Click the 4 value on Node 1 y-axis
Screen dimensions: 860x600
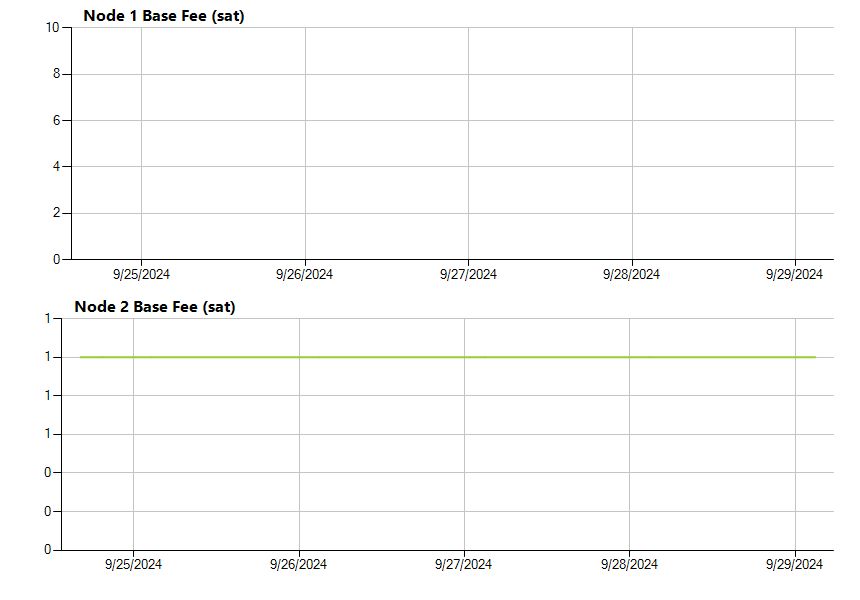coord(57,166)
